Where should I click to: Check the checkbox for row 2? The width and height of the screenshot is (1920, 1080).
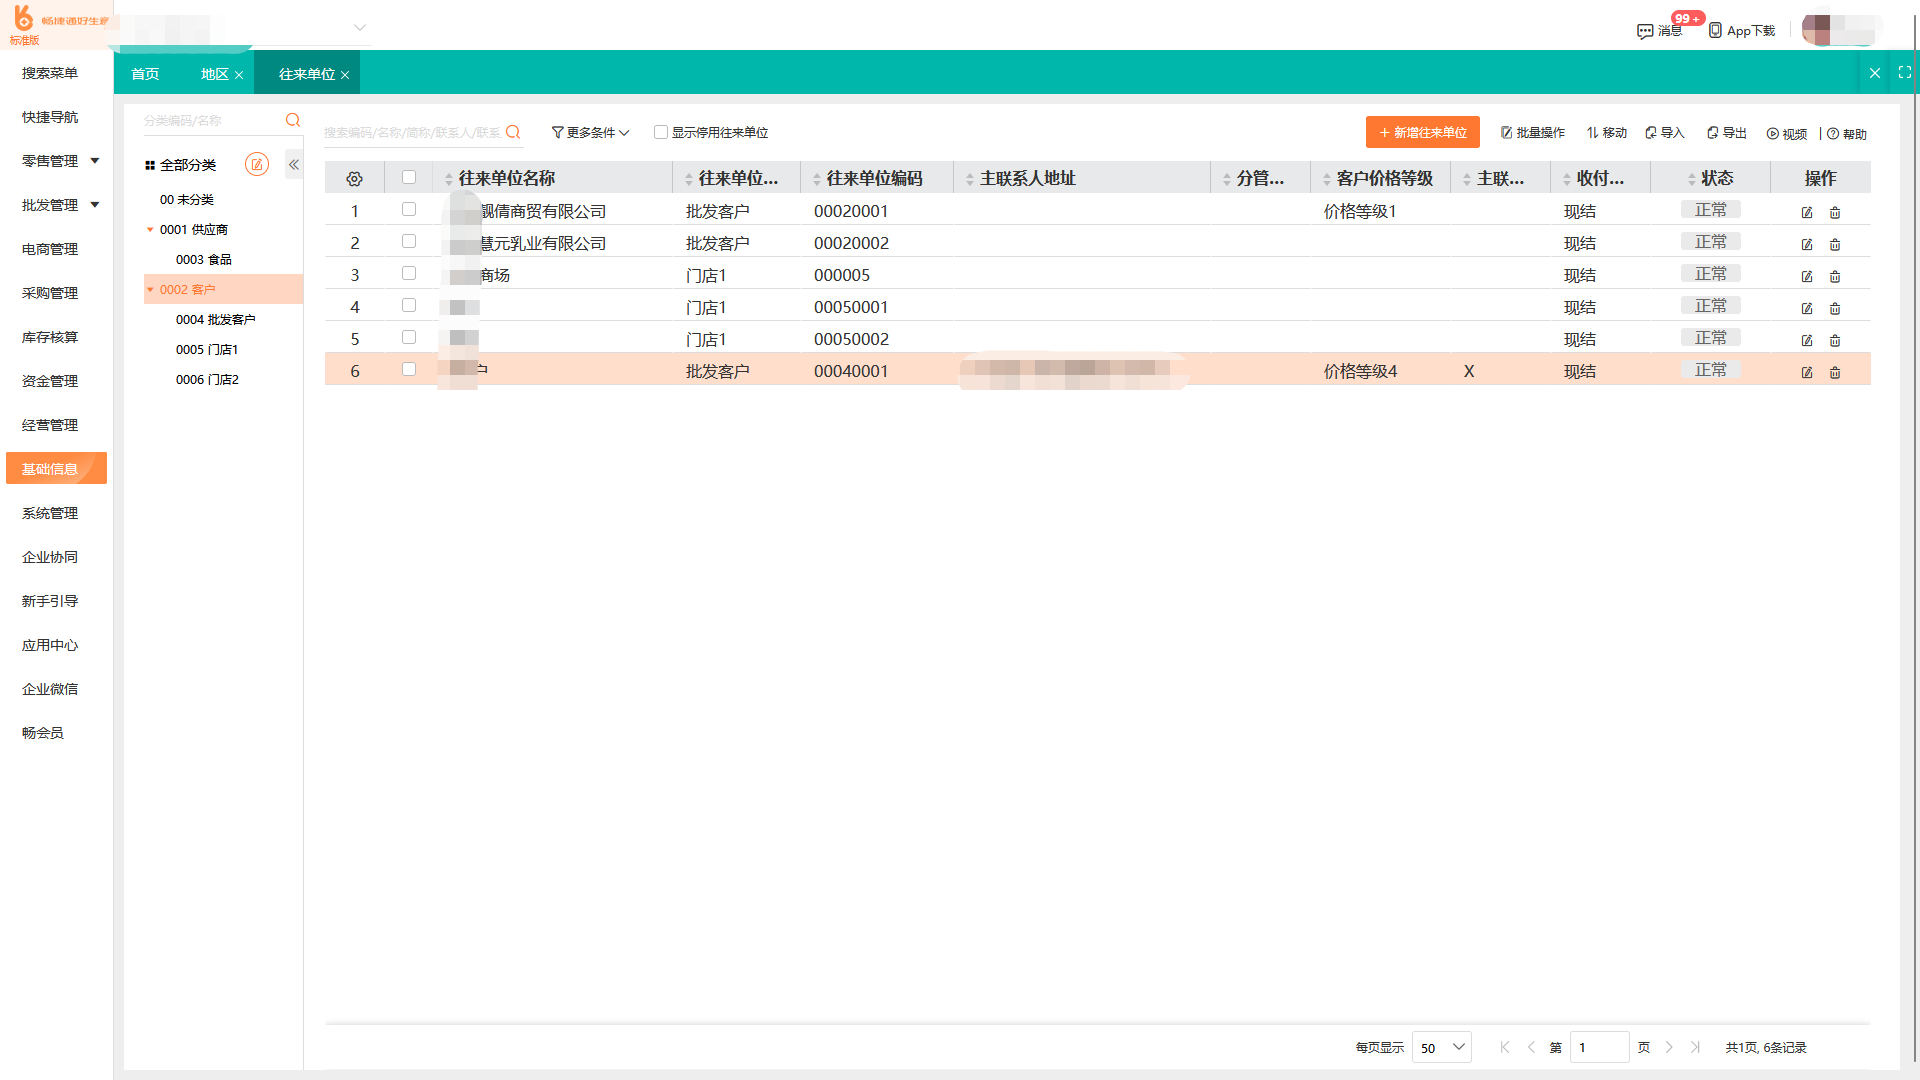(x=410, y=241)
